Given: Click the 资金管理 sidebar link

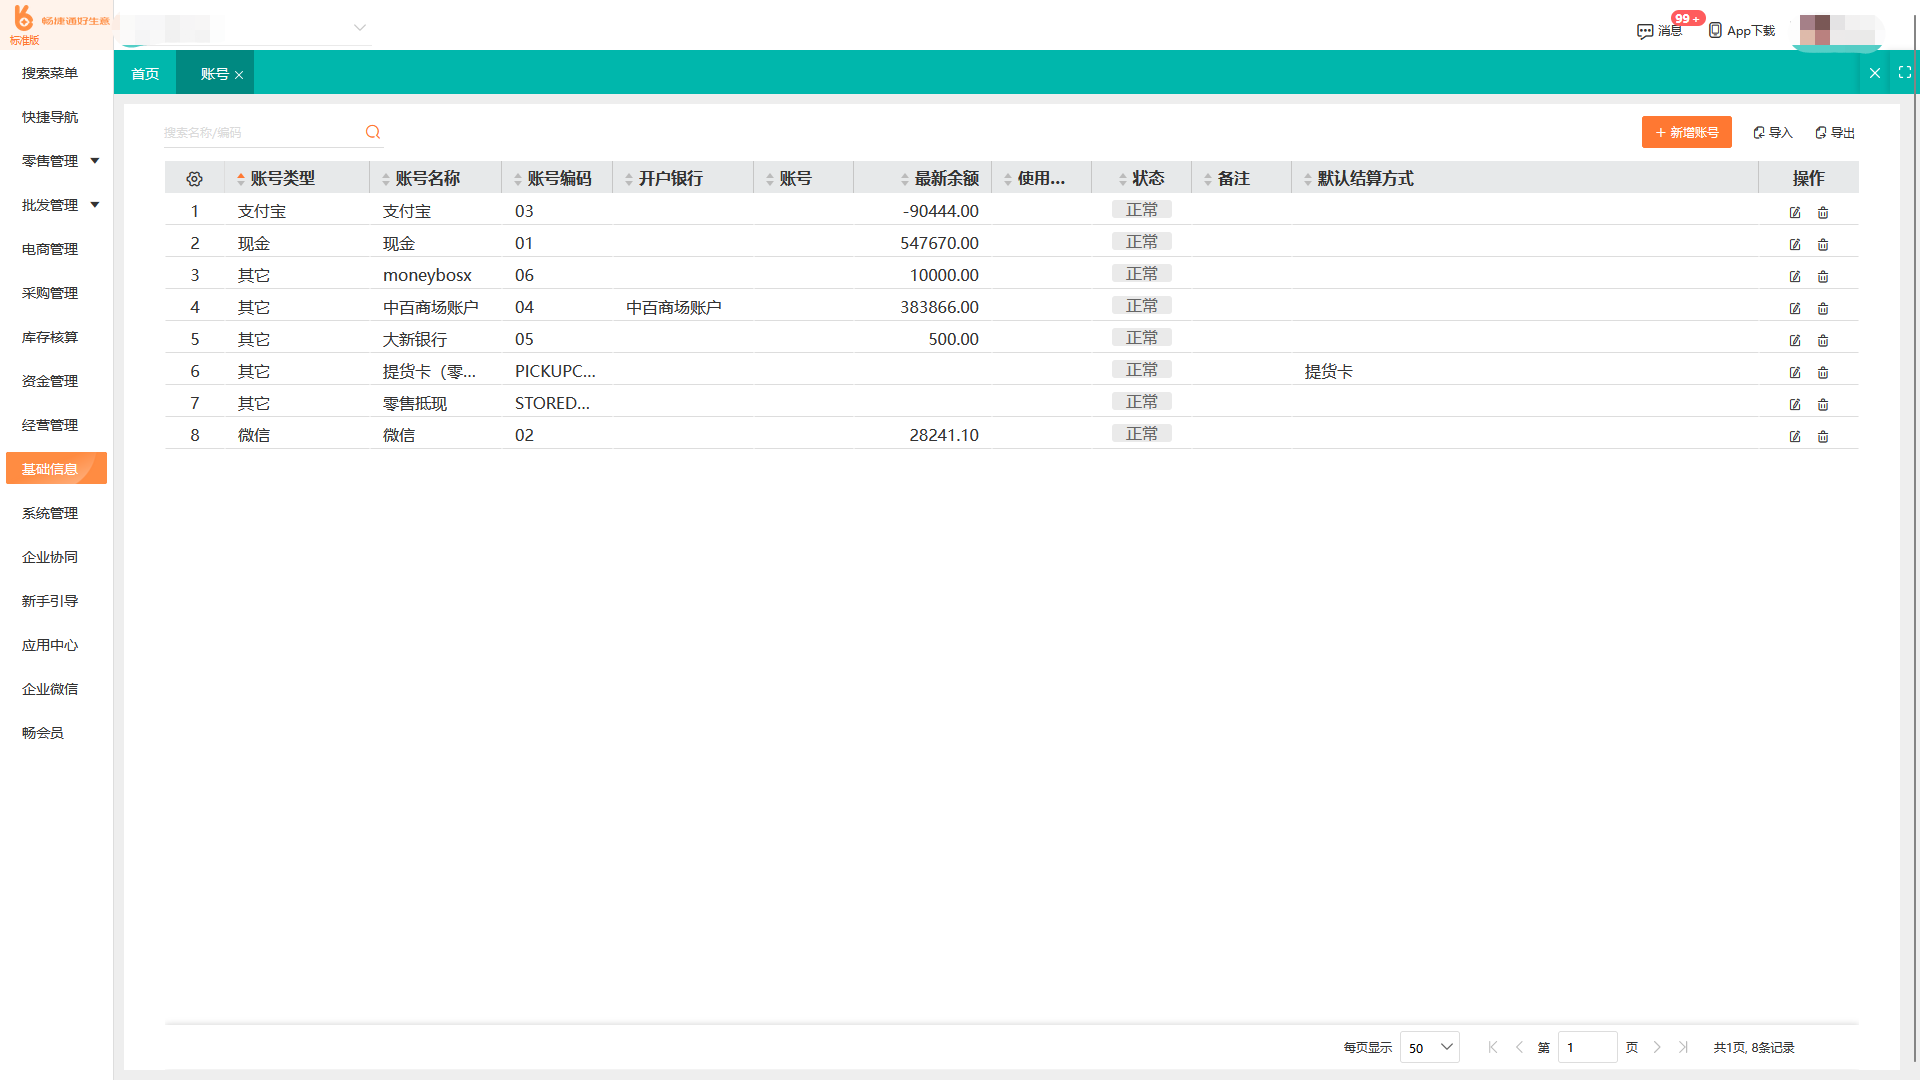Looking at the screenshot, I should (x=51, y=381).
